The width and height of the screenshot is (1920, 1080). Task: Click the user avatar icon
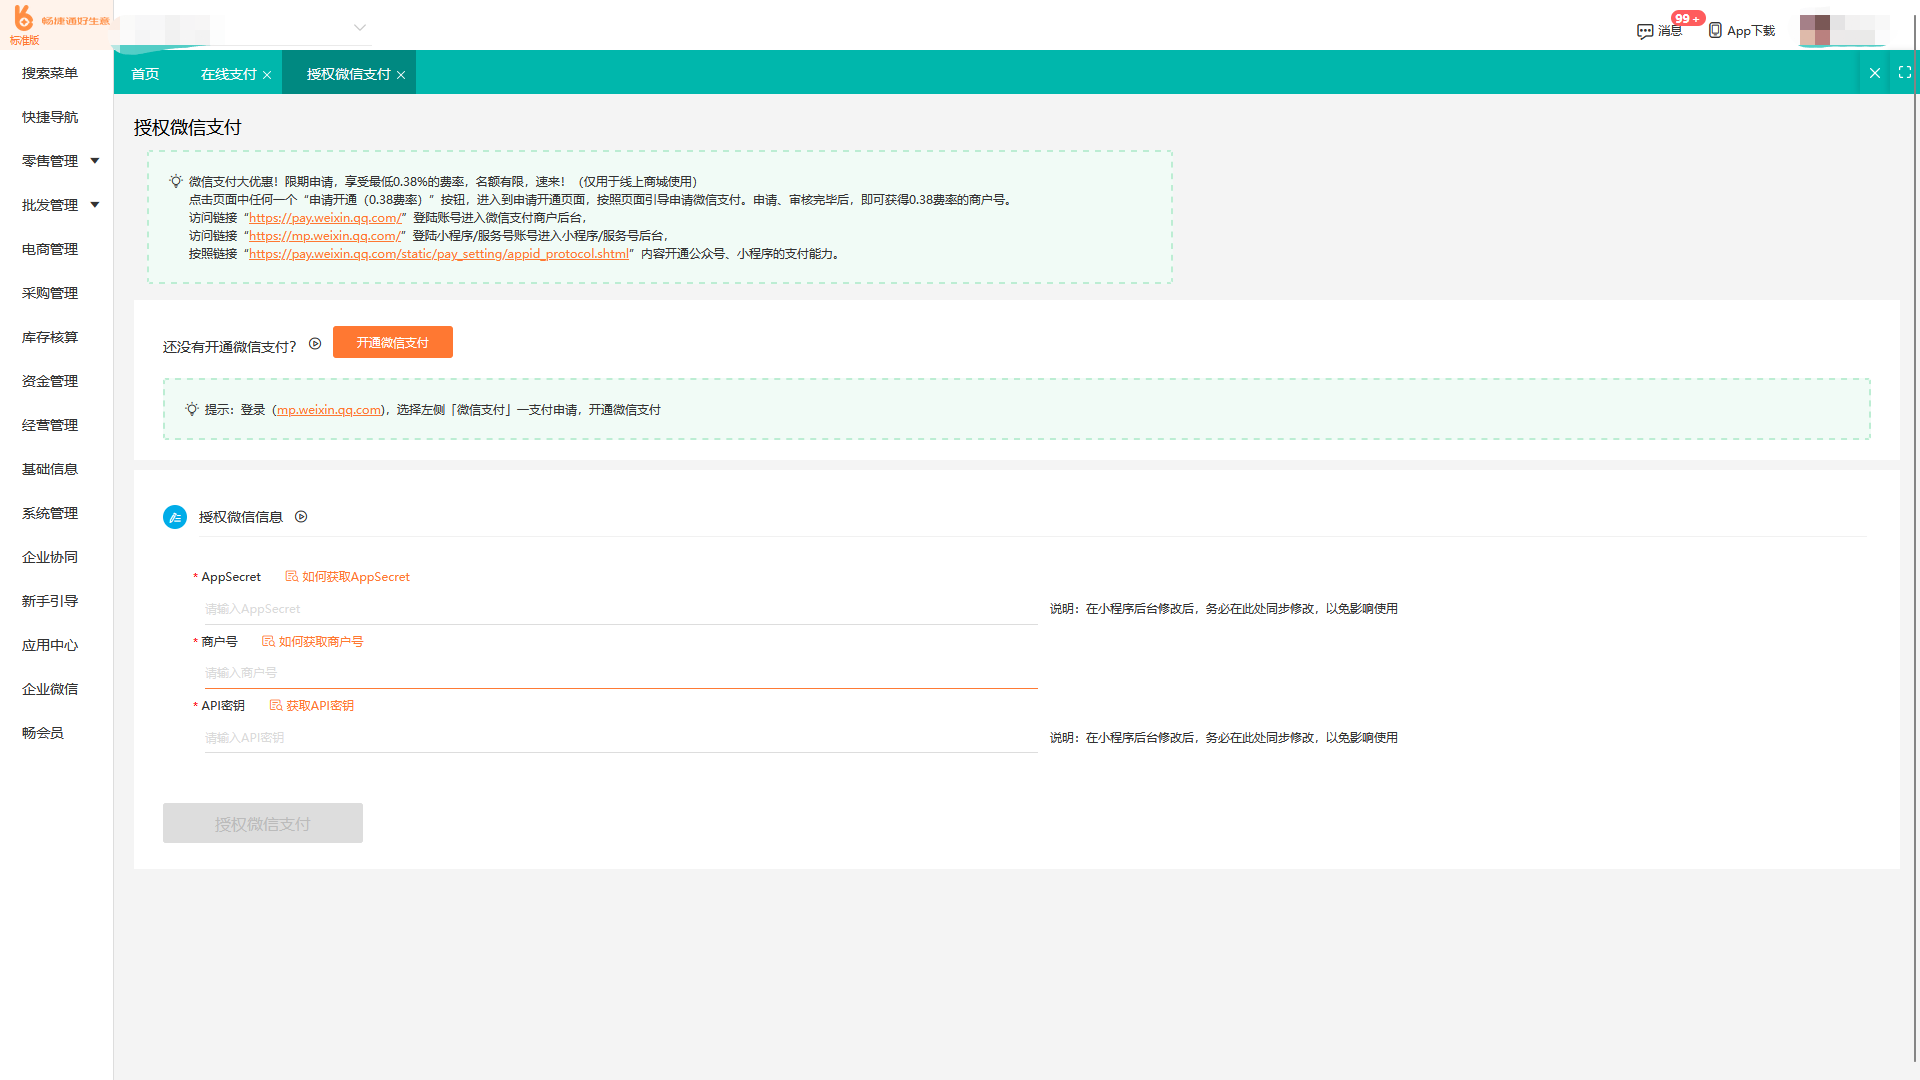click(1817, 28)
